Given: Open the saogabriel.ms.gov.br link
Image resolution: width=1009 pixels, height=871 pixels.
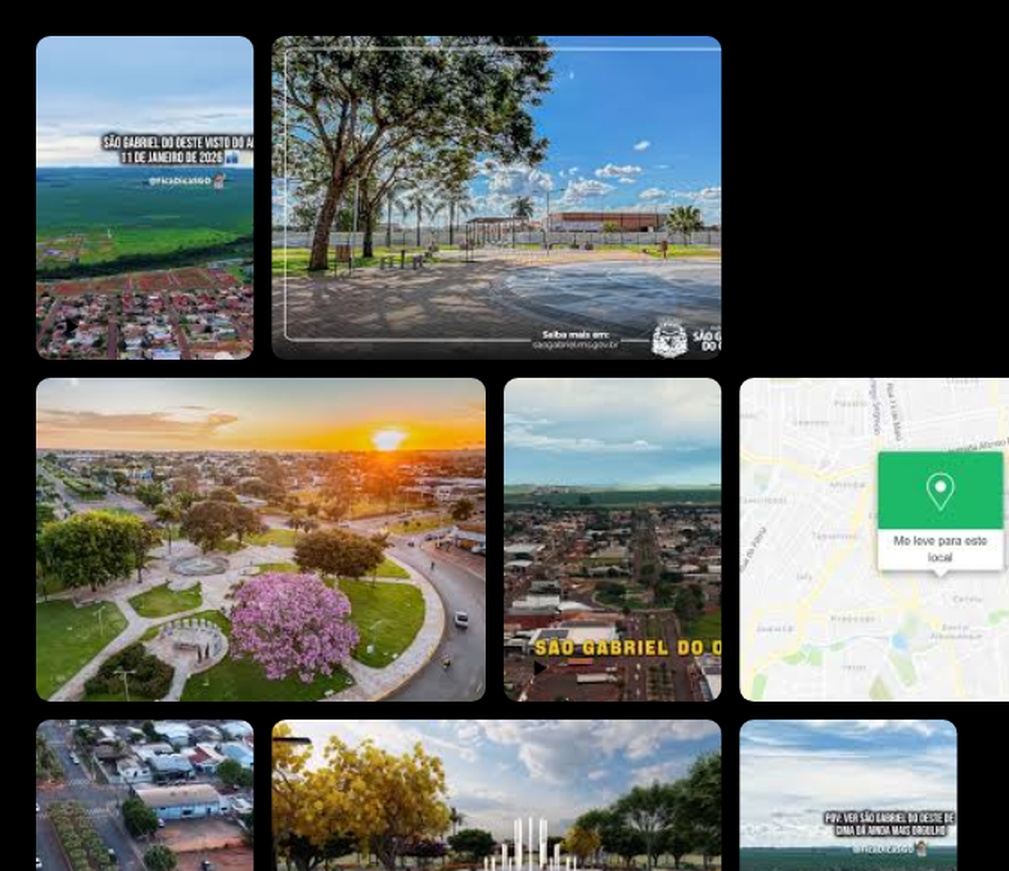Looking at the screenshot, I should tap(575, 345).
